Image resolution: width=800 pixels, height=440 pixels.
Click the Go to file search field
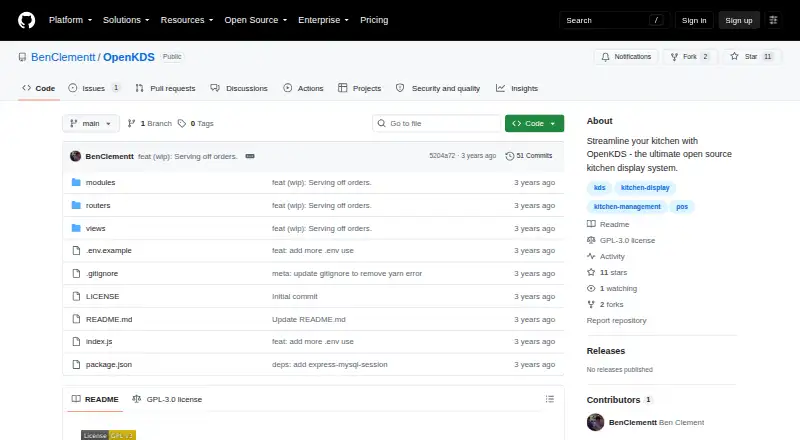point(437,124)
